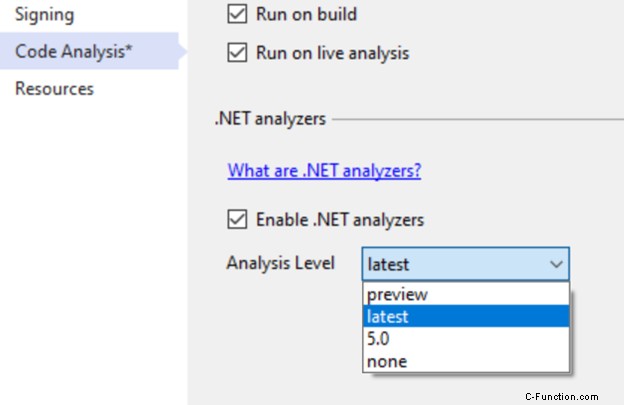624x405 pixels.
Task: Set the Analysis Level to 'none'
Action: [386, 361]
